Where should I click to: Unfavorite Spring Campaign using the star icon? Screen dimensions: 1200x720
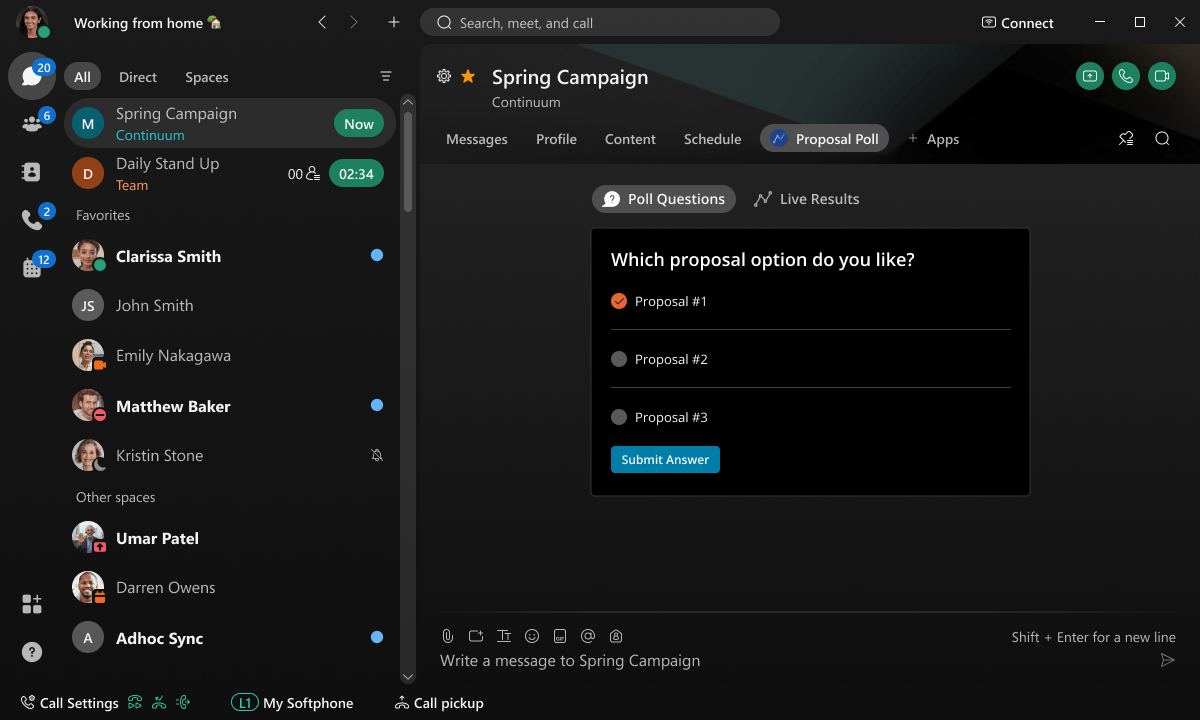tap(468, 77)
